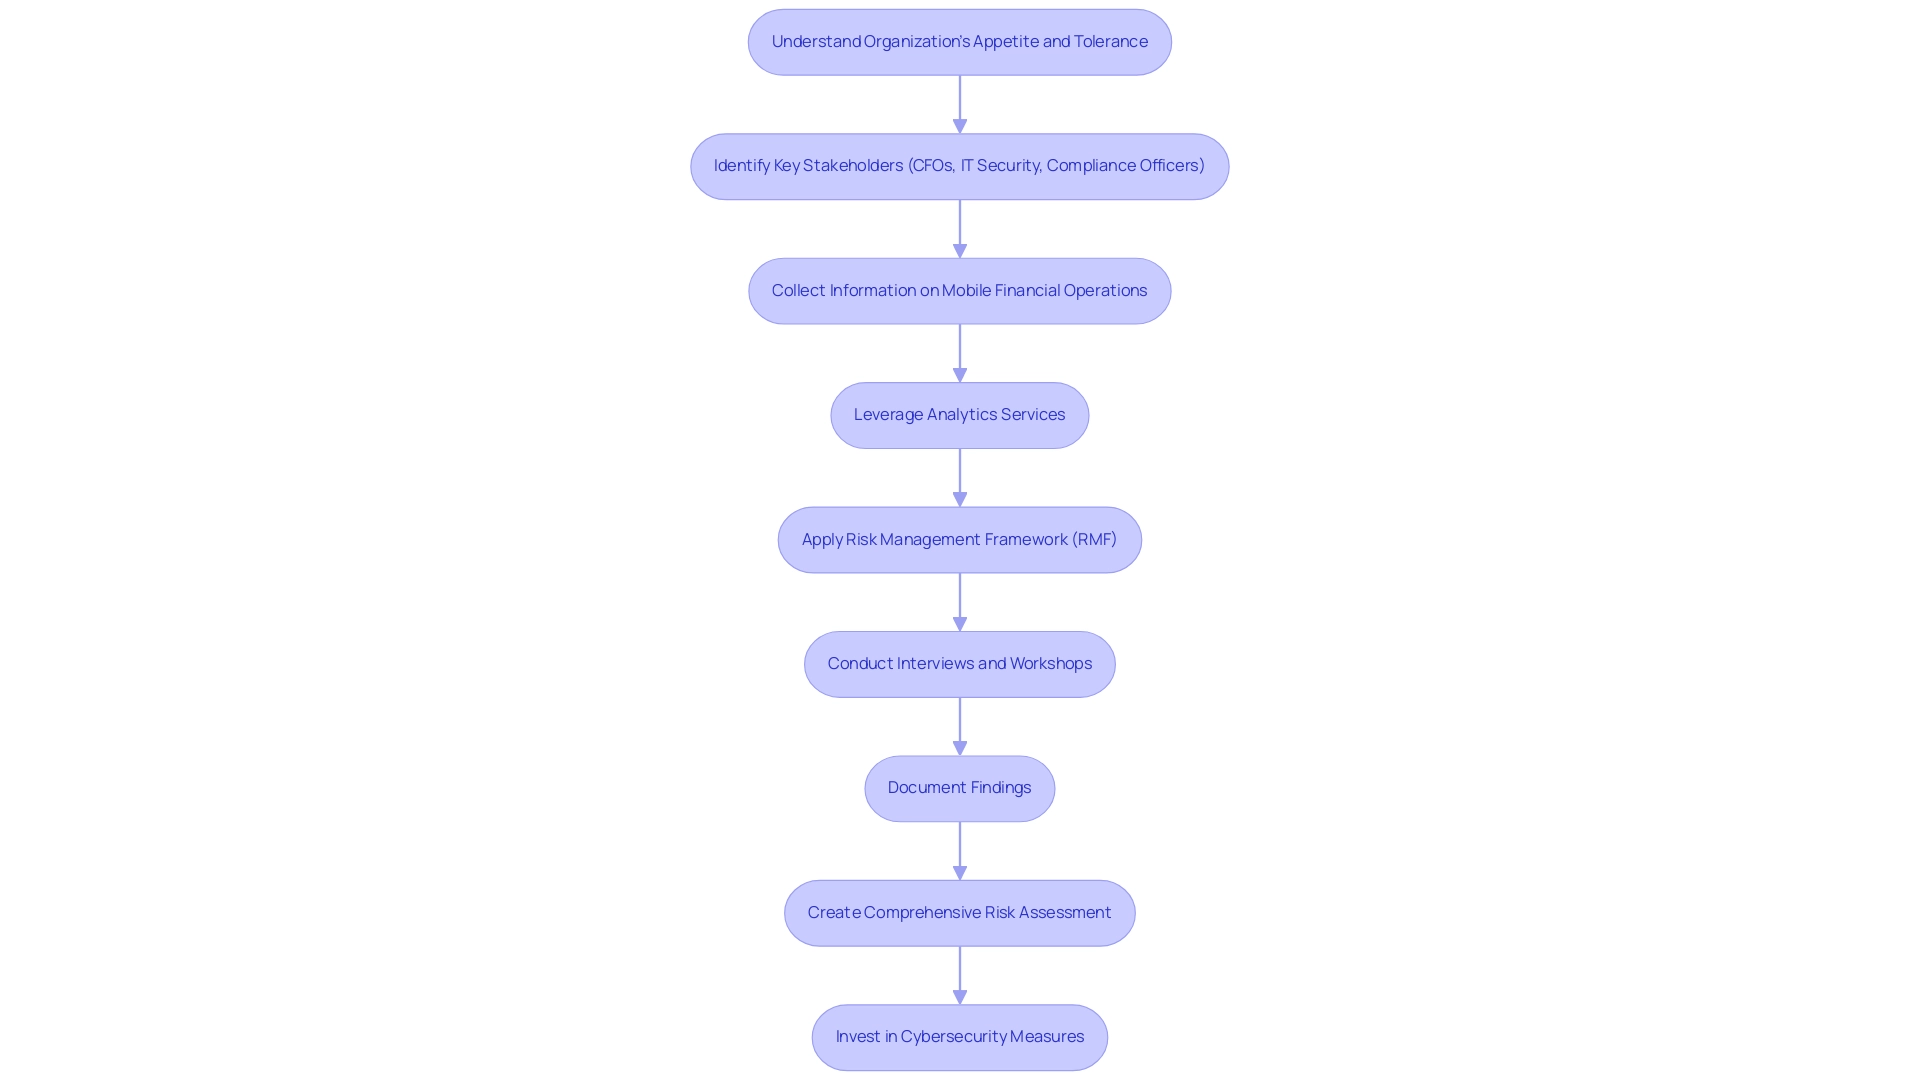This screenshot has height=1083, width=1920.
Task: Click the 'Understand Organization's Appetite' node
Action: point(959,41)
